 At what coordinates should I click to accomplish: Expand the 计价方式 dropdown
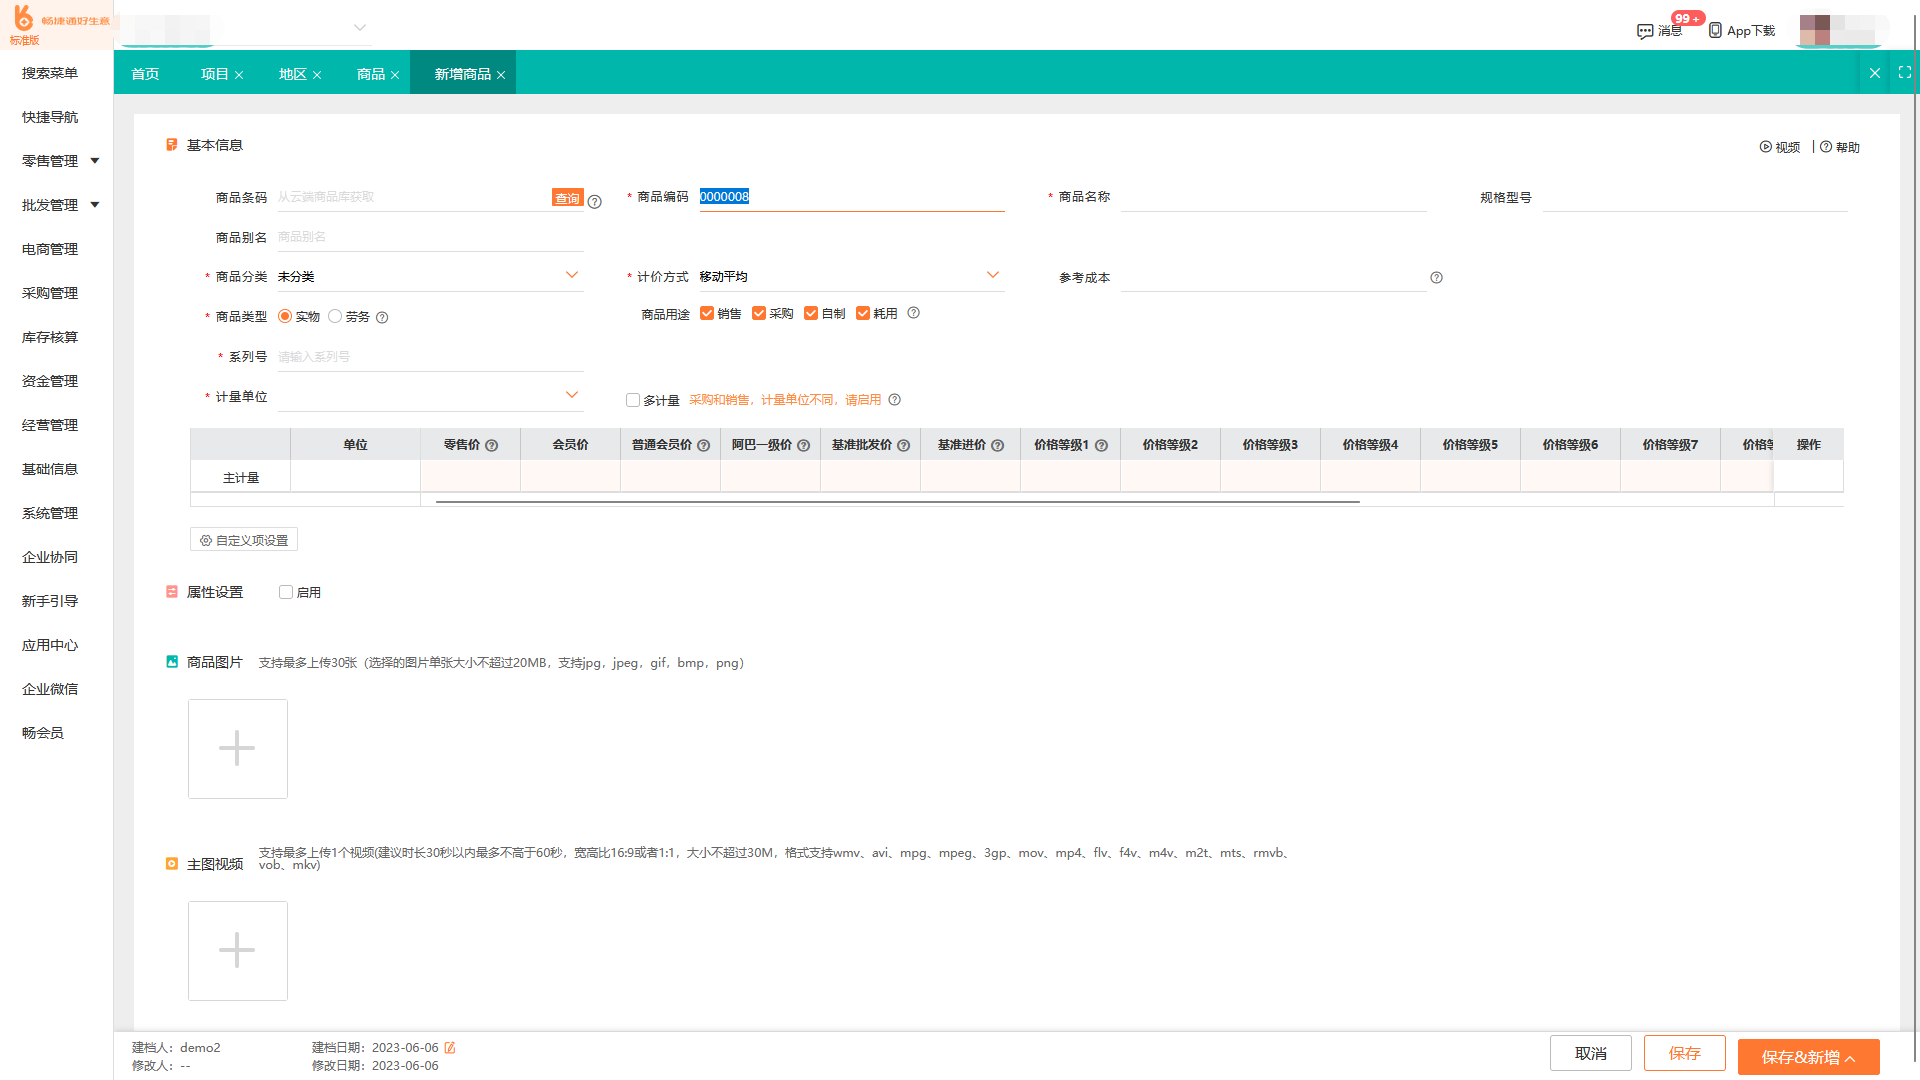pos(994,276)
